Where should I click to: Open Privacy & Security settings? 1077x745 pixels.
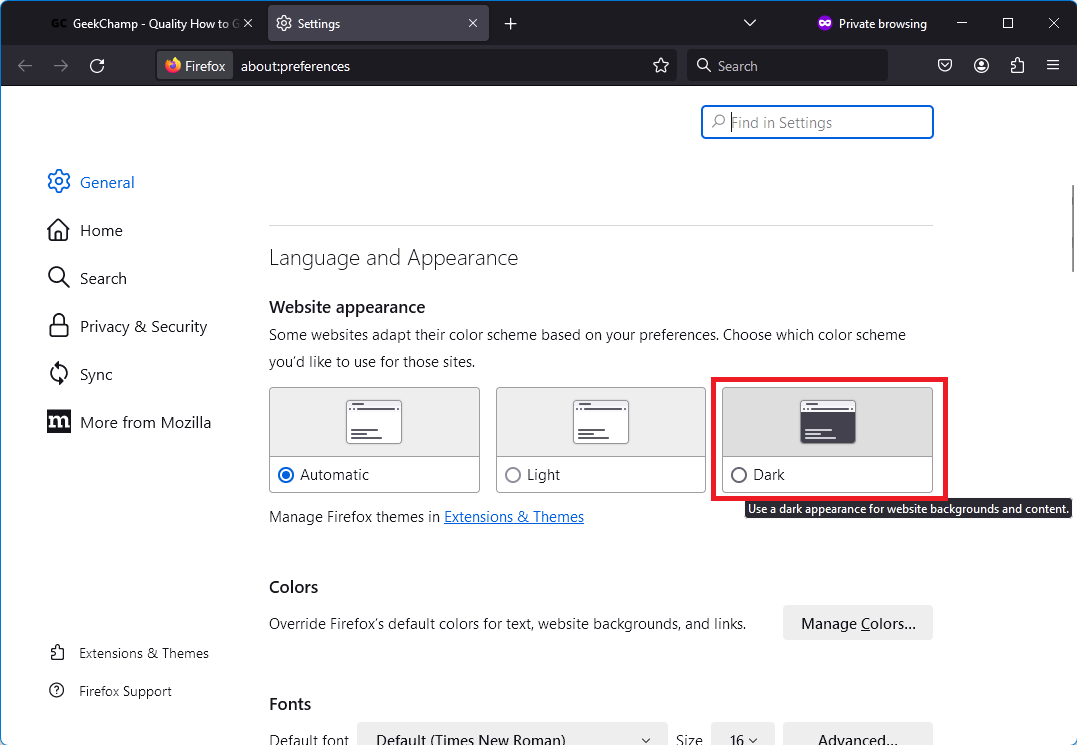click(x=141, y=326)
